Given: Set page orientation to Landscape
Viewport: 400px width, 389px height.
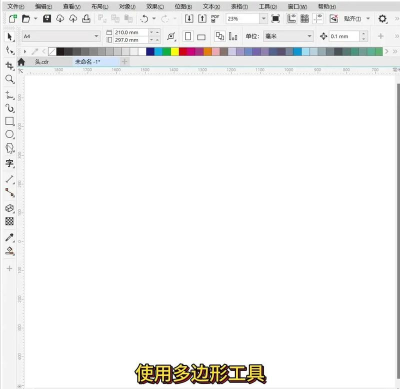Looking at the screenshot, I should click(x=201, y=37).
